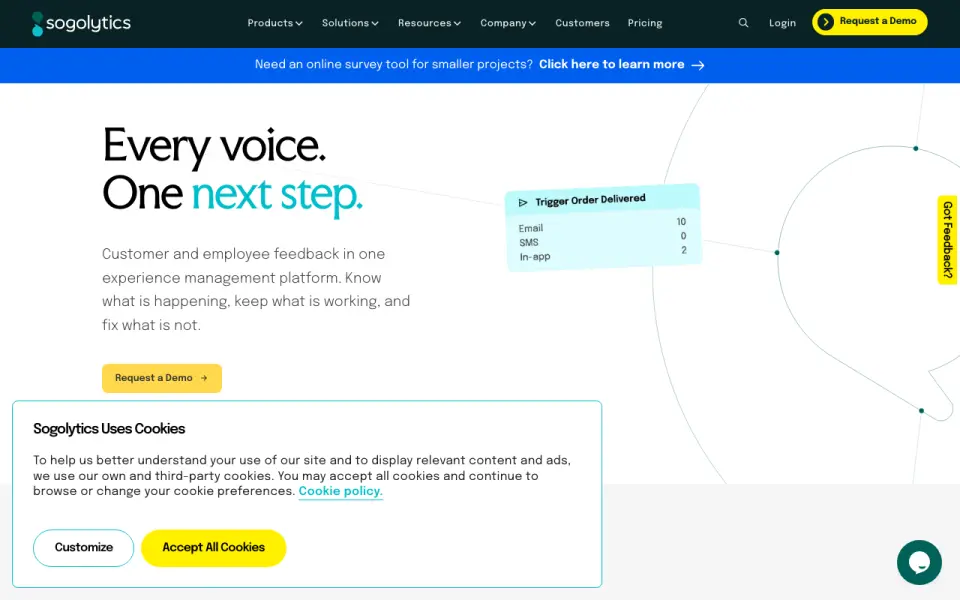This screenshot has width=960, height=600.
Task: Click the arrow circle icon in header Request a Demo
Action: (x=825, y=22)
